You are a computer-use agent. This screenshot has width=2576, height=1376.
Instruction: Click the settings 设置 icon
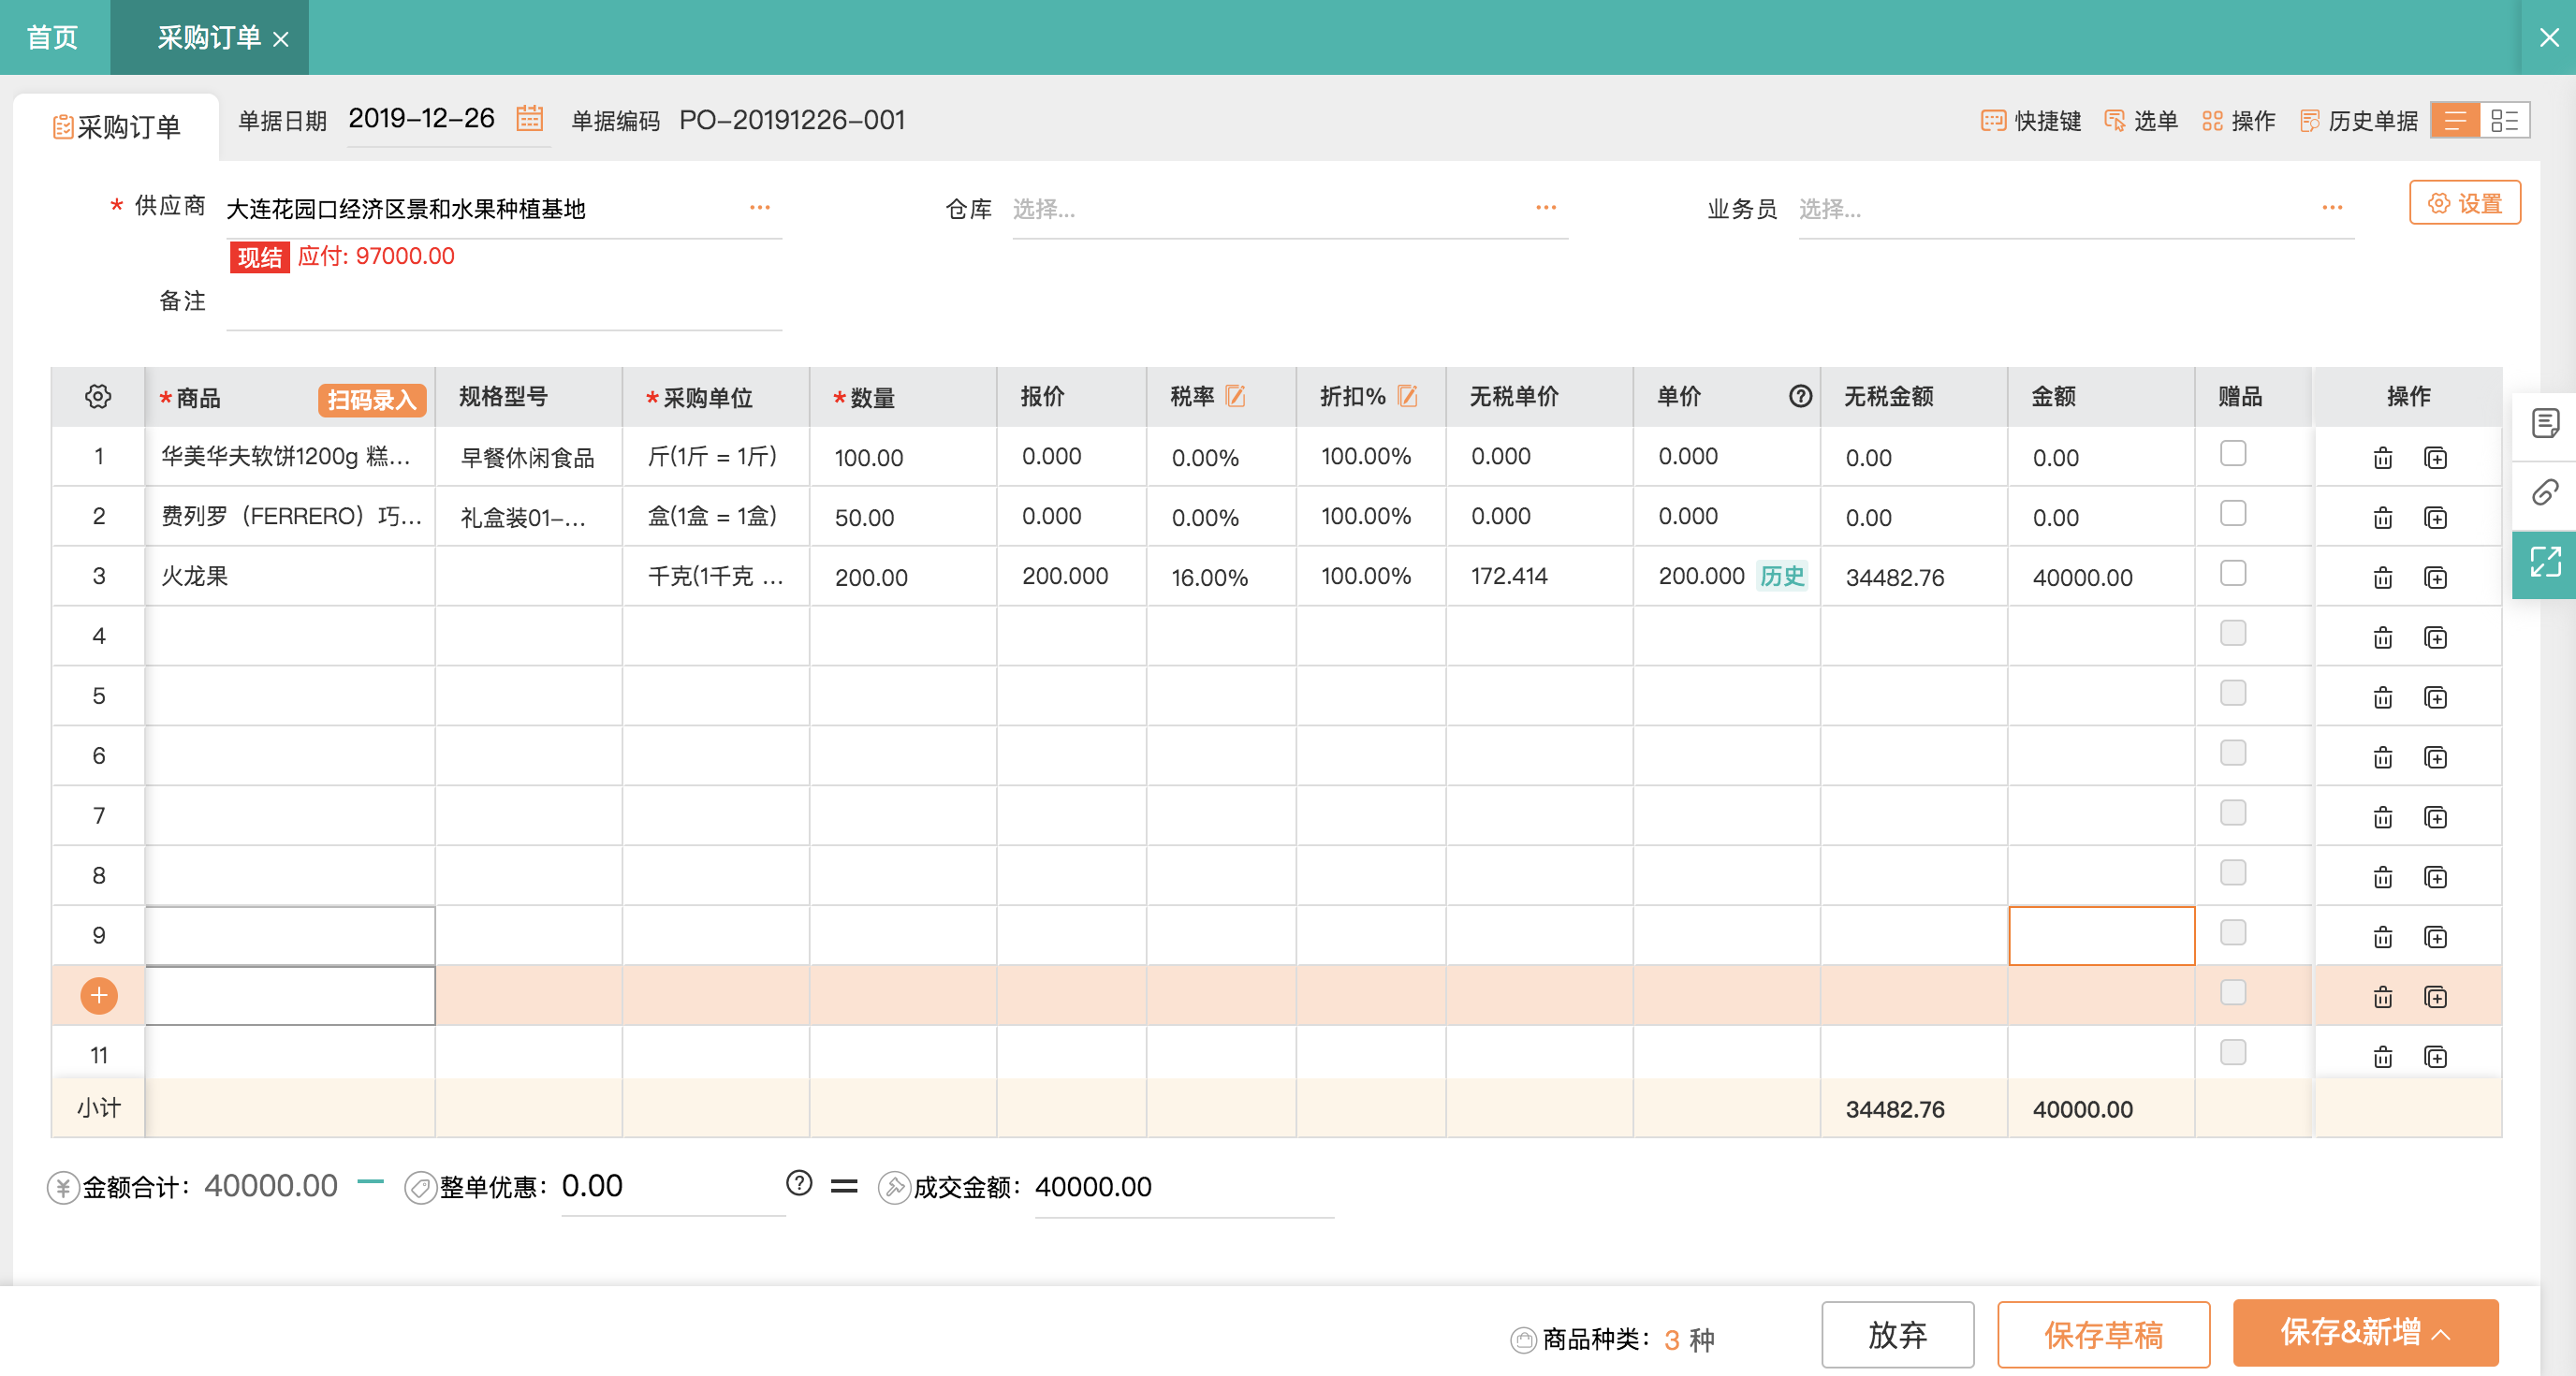2464,208
